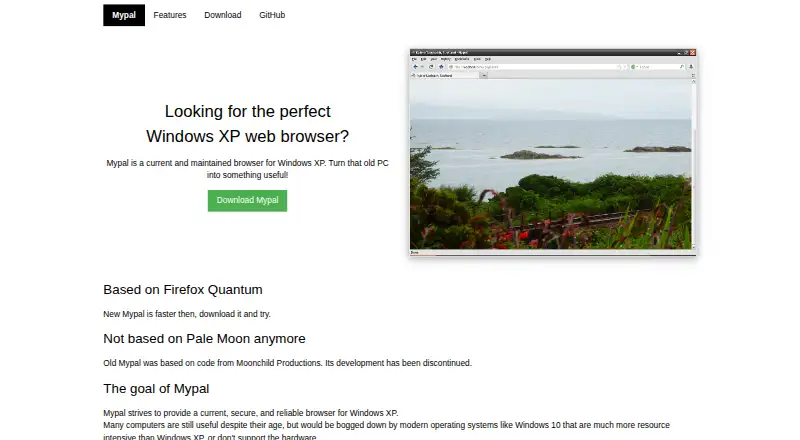
Task: Open the Download nav link
Action: pos(223,15)
